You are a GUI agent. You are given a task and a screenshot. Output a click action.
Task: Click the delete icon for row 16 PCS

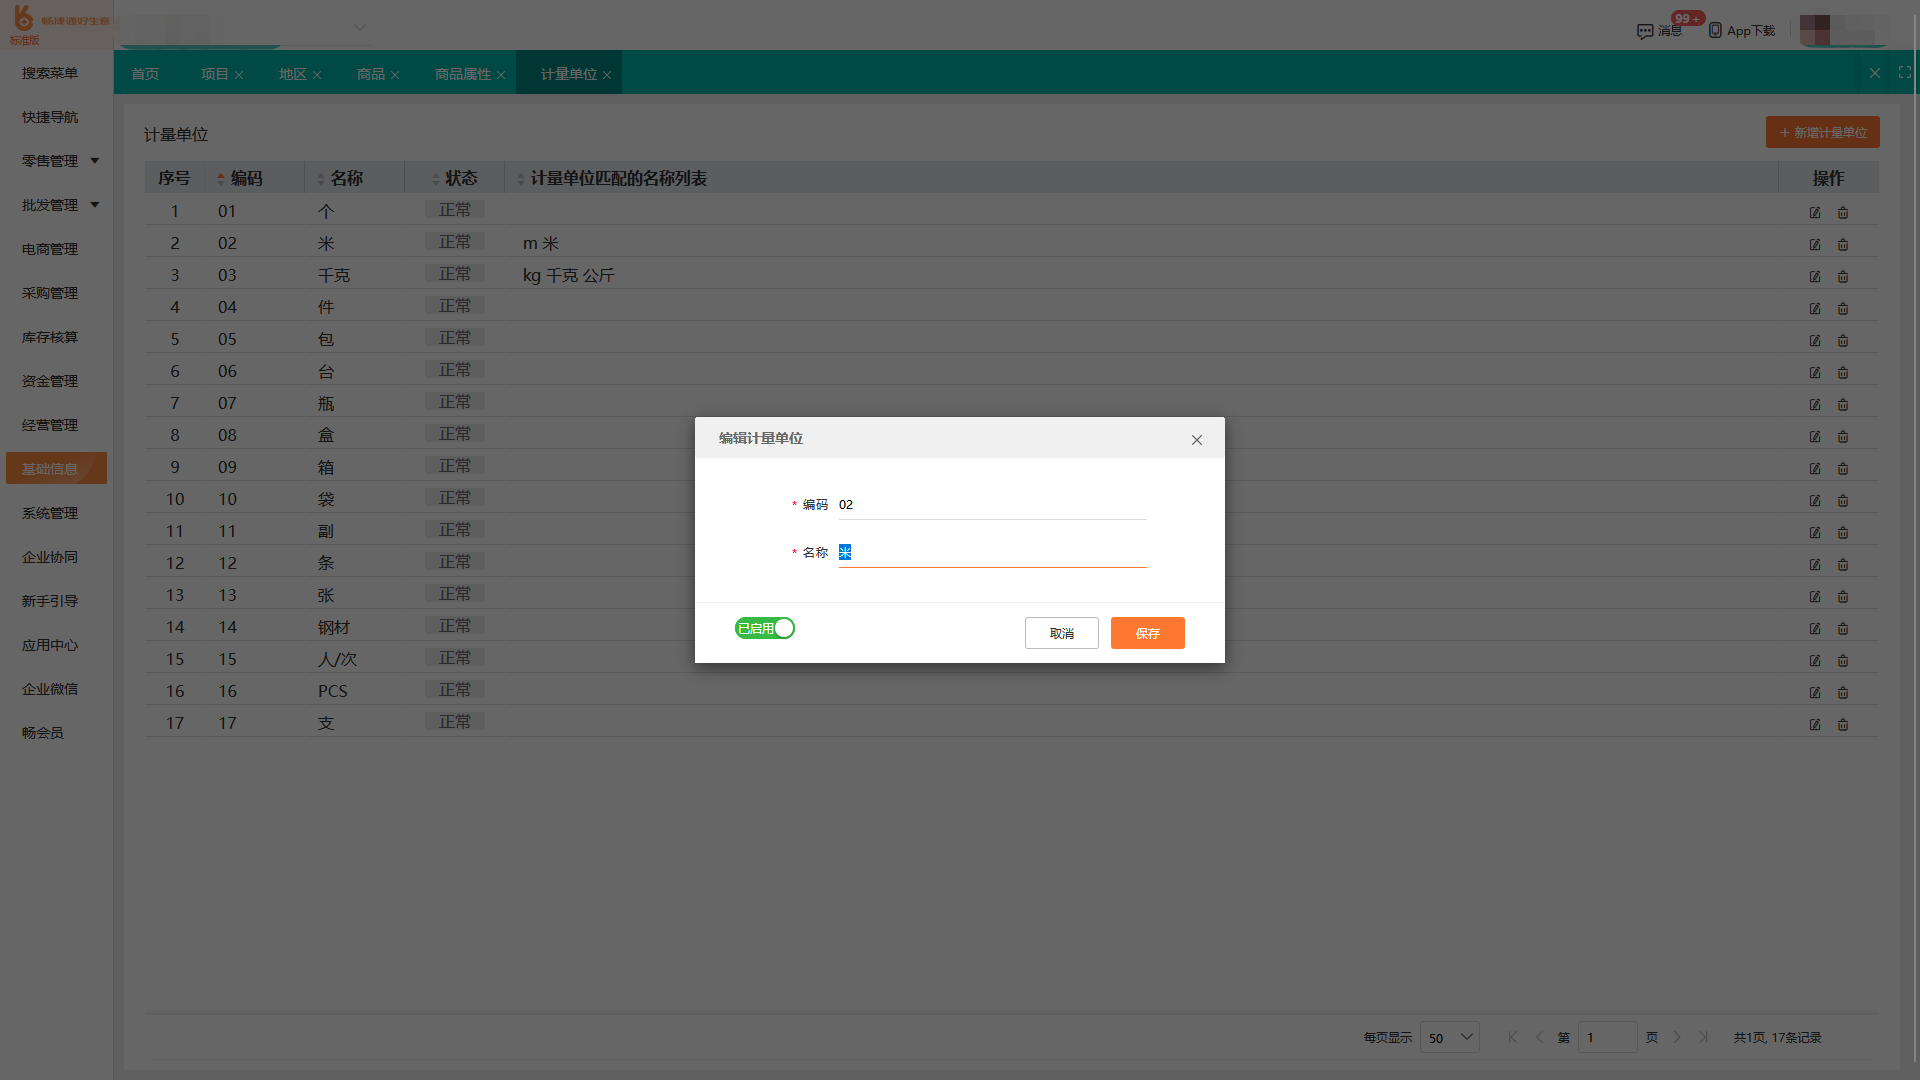pos(1844,691)
